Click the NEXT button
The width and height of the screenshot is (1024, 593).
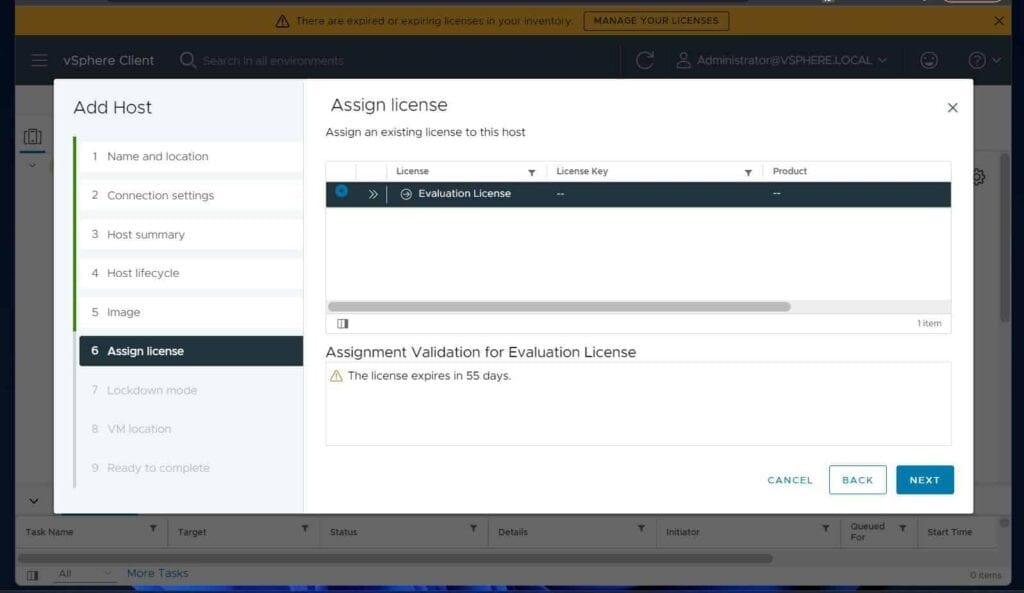(x=925, y=480)
